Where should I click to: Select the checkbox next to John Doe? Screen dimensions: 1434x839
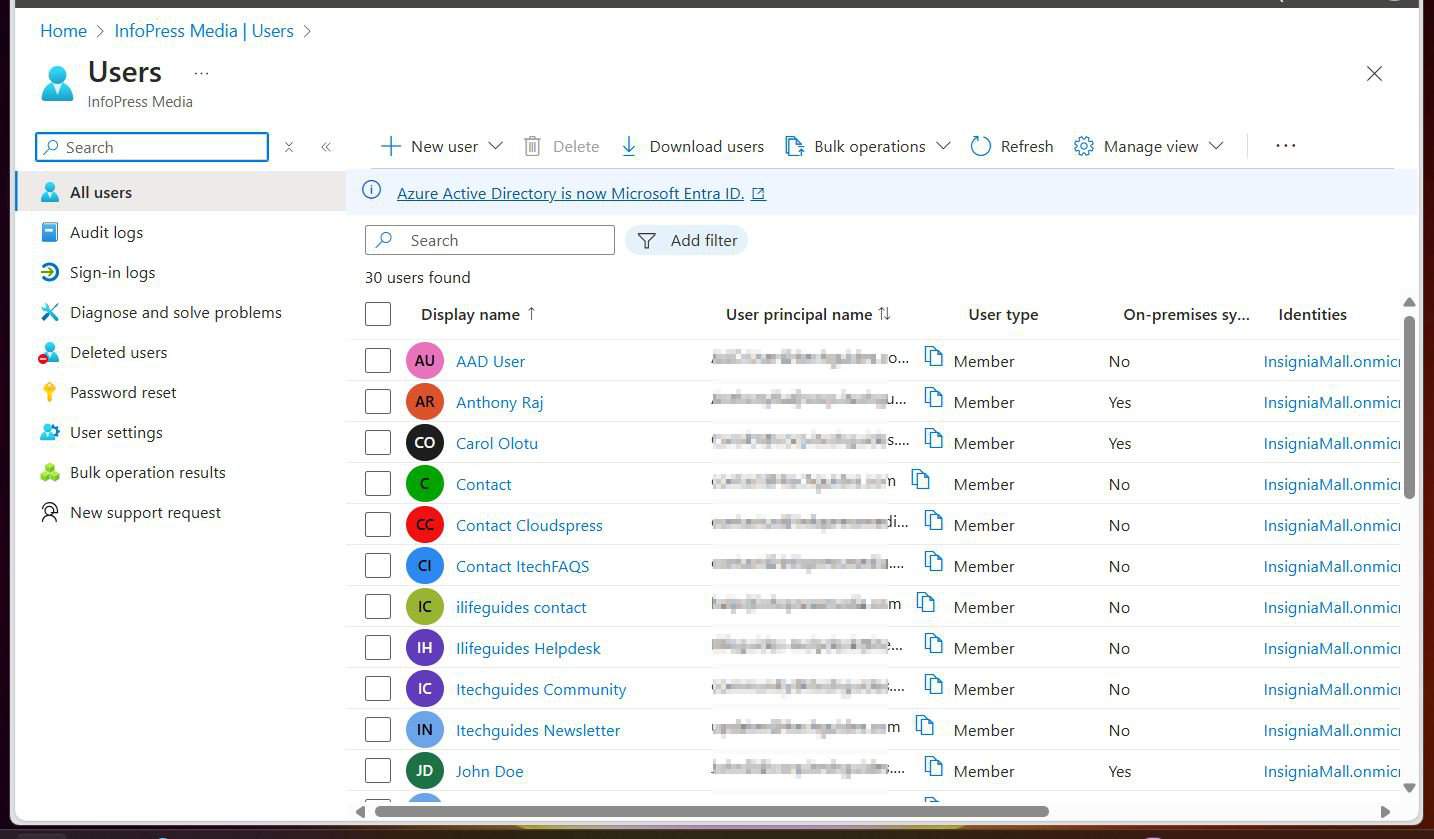378,770
